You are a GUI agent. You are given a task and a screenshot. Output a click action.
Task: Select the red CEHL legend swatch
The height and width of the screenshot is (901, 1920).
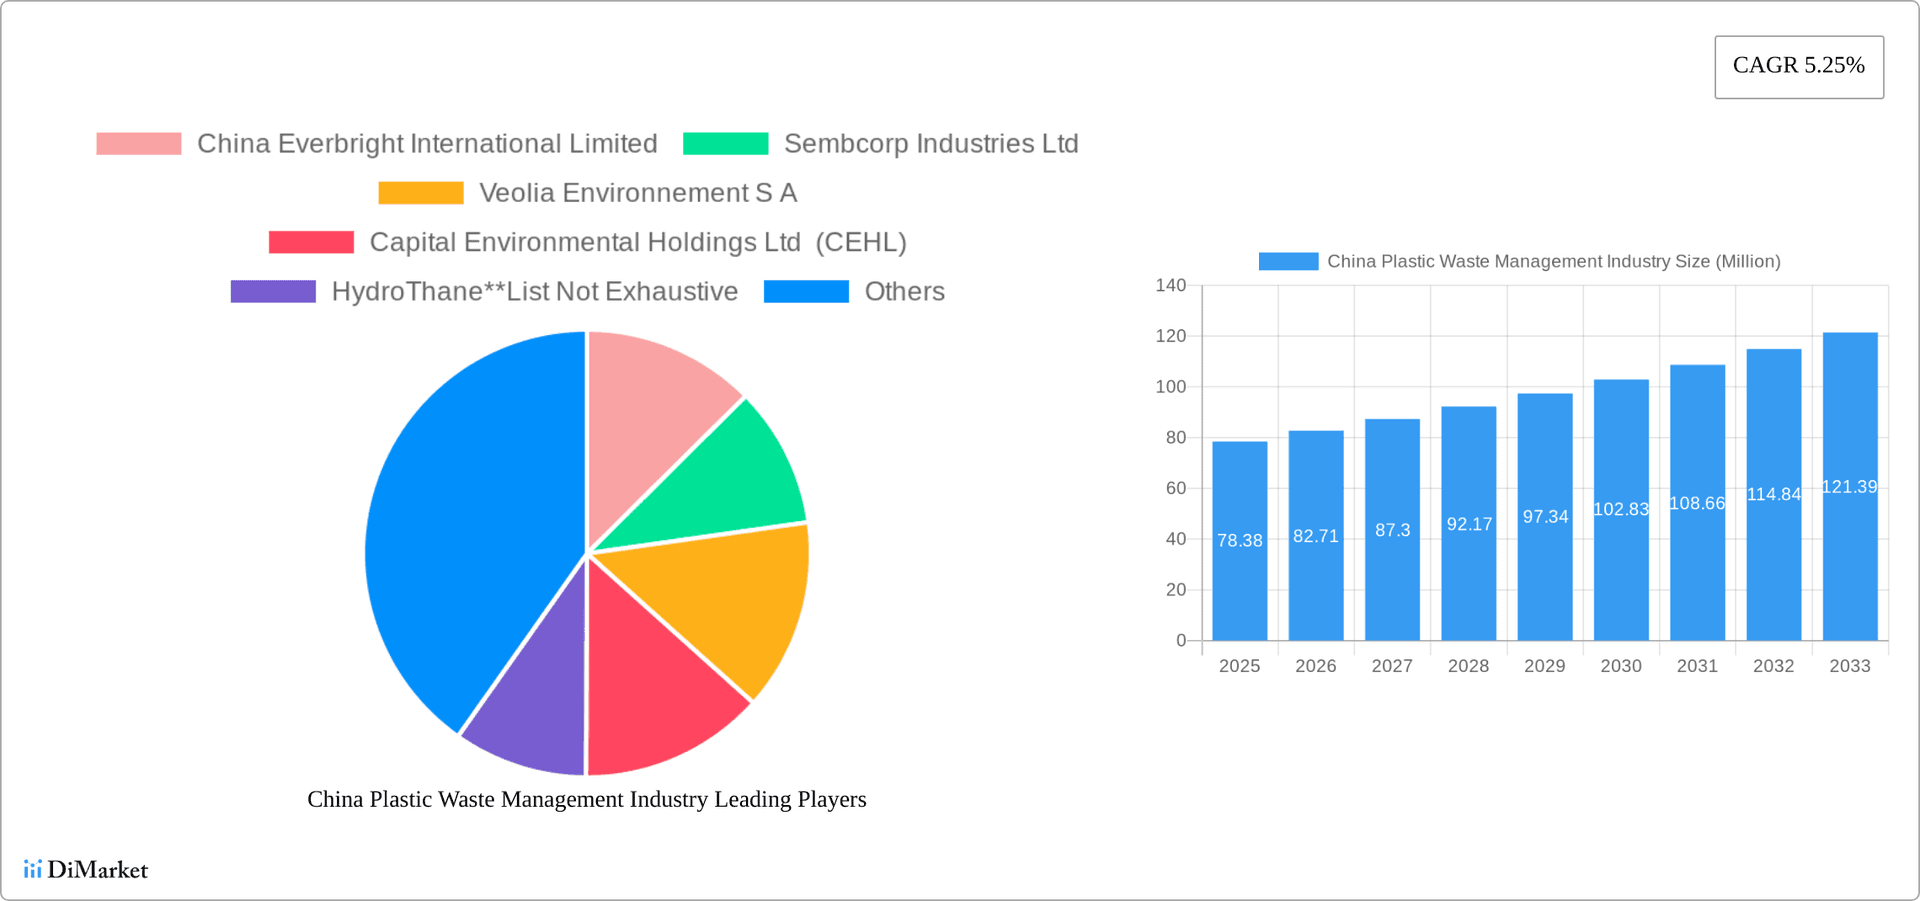[310, 241]
